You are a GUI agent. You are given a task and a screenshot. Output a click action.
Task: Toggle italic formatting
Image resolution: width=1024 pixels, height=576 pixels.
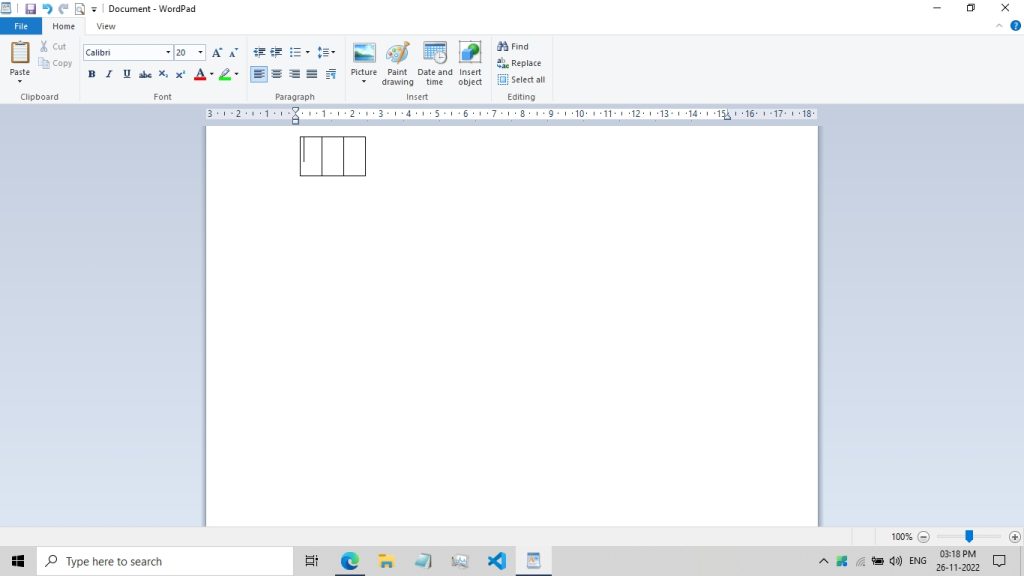pos(109,74)
